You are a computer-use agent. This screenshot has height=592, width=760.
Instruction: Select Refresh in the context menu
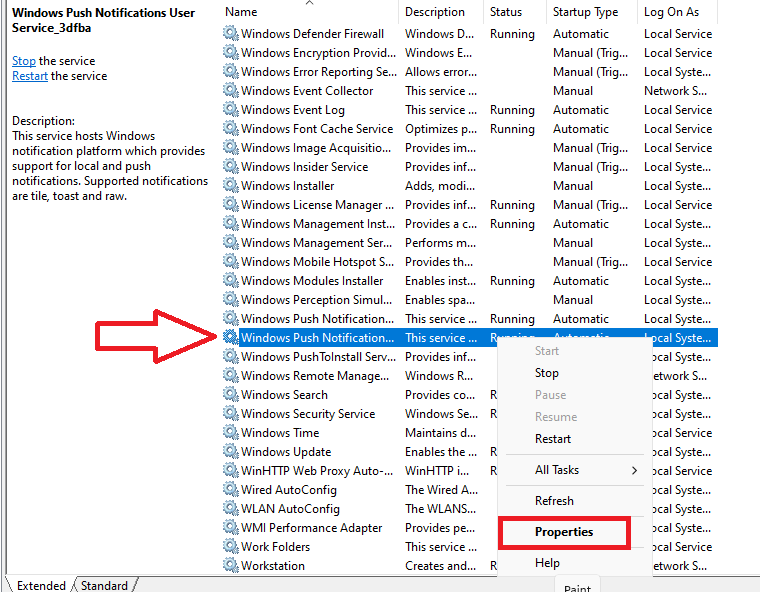pyautogui.click(x=554, y=501)
